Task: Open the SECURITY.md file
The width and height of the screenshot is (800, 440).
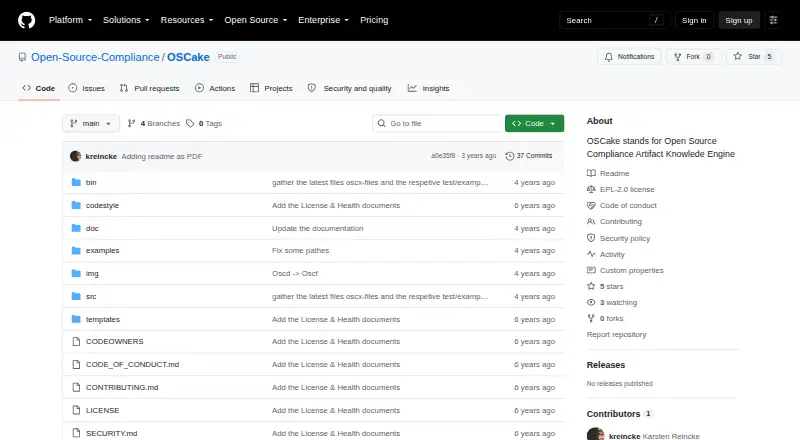Action: 111,433
